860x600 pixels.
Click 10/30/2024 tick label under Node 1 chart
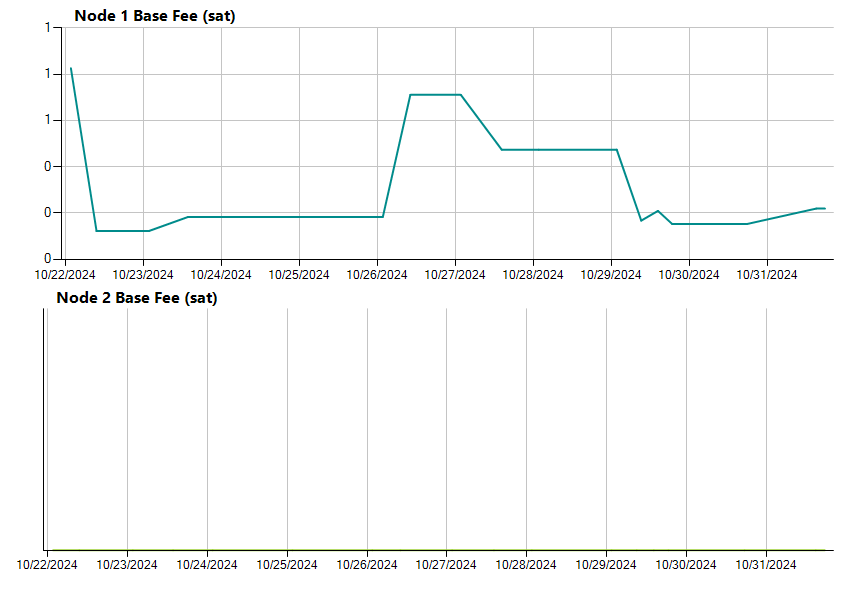(x=688, y=274)
